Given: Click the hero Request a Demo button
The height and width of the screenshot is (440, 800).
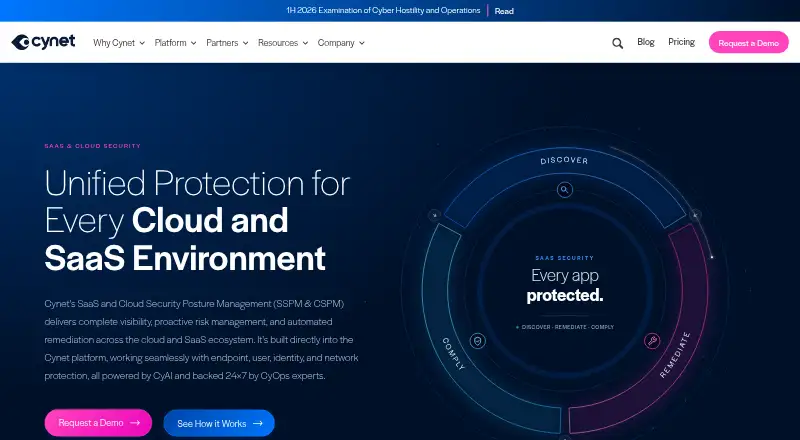Looking at the screenshot, I should coord(98,423).
